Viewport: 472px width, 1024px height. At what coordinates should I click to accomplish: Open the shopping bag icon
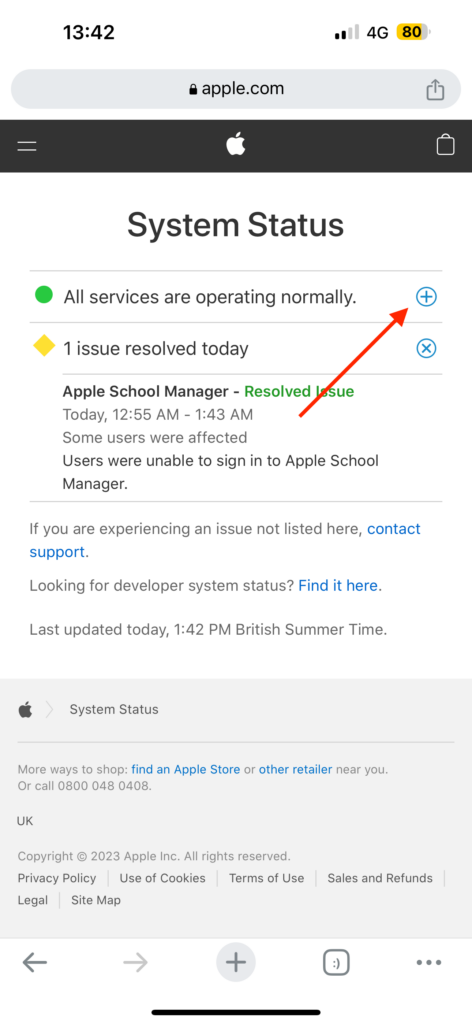445,144
